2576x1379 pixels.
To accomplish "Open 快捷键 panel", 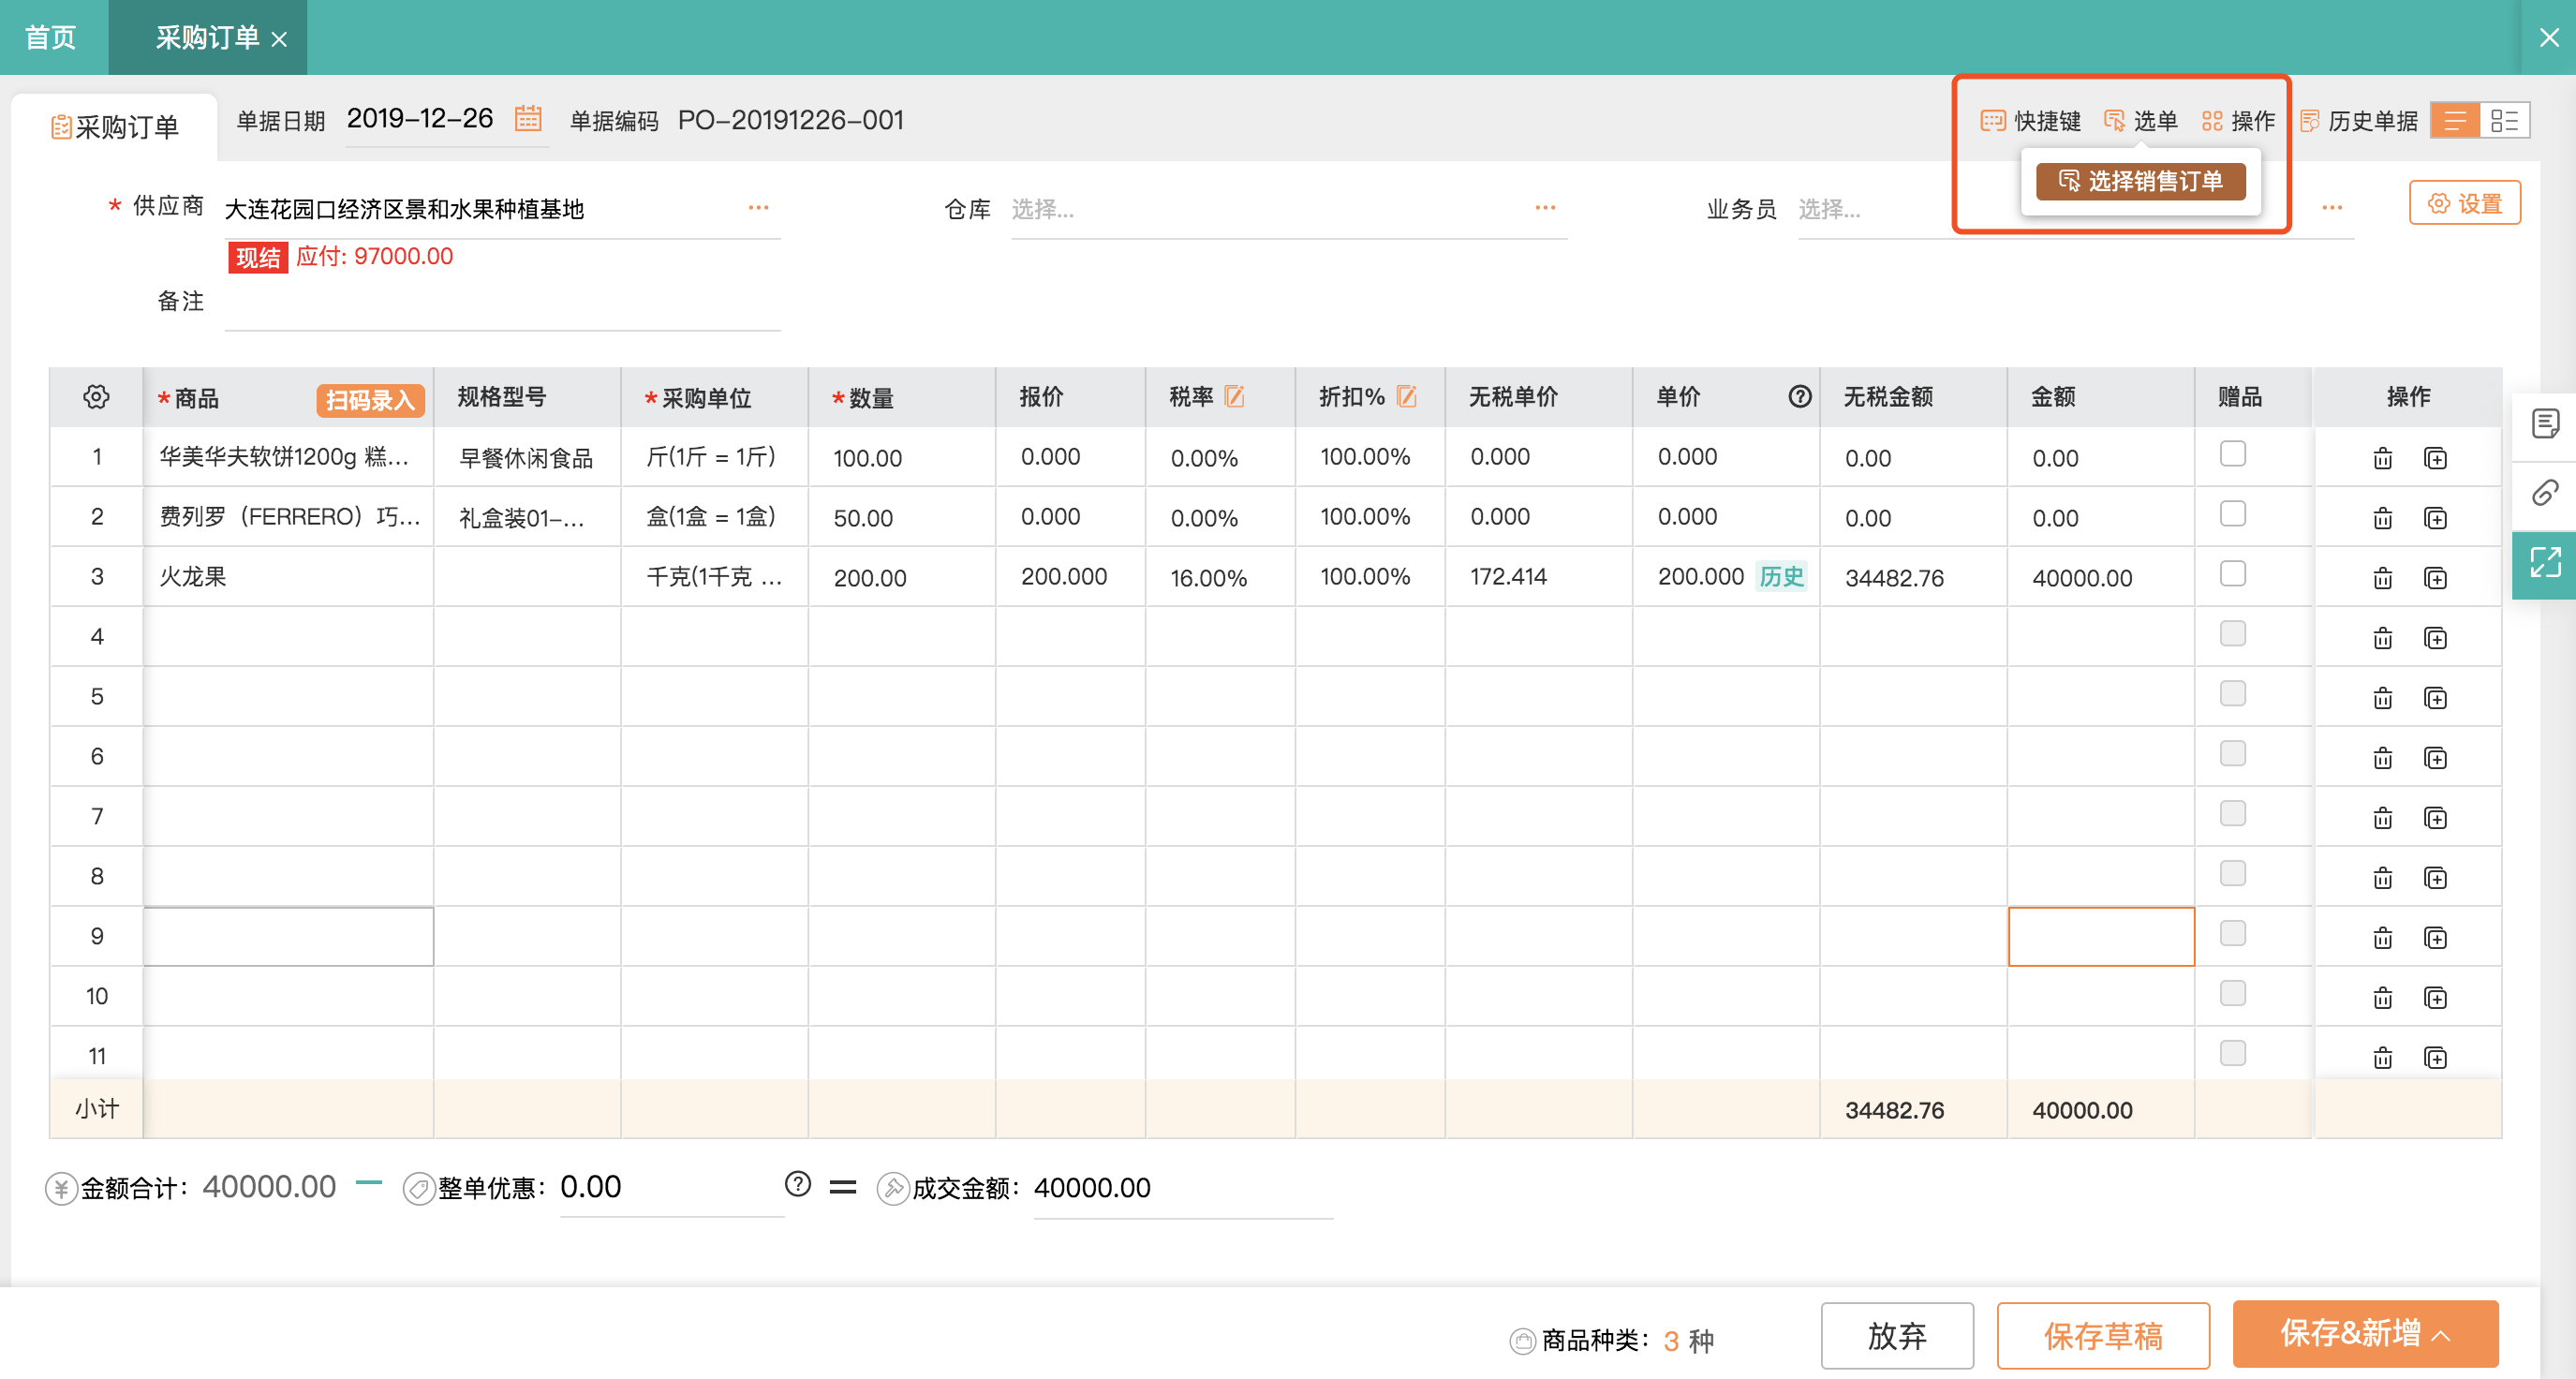I will click(2031, 118).
